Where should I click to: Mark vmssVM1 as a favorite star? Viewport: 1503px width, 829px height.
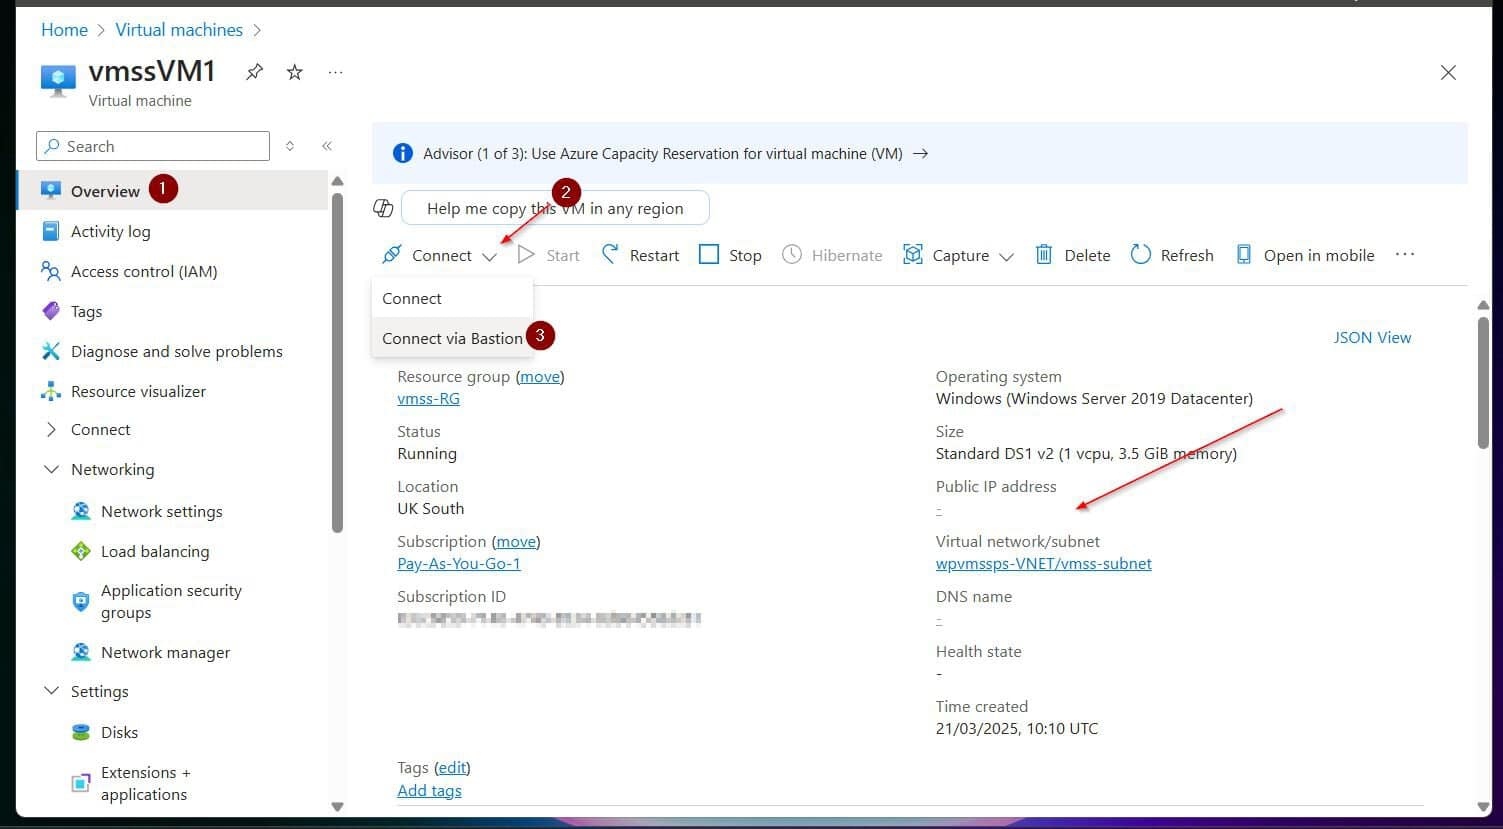pos(294,71)
